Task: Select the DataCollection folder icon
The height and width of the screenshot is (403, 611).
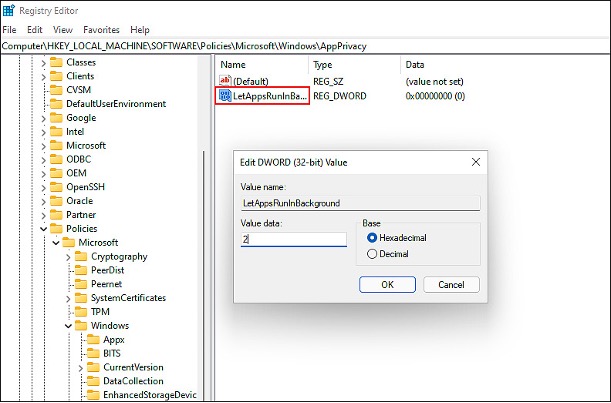Action: pyautogui.click(x=94, y=381)
